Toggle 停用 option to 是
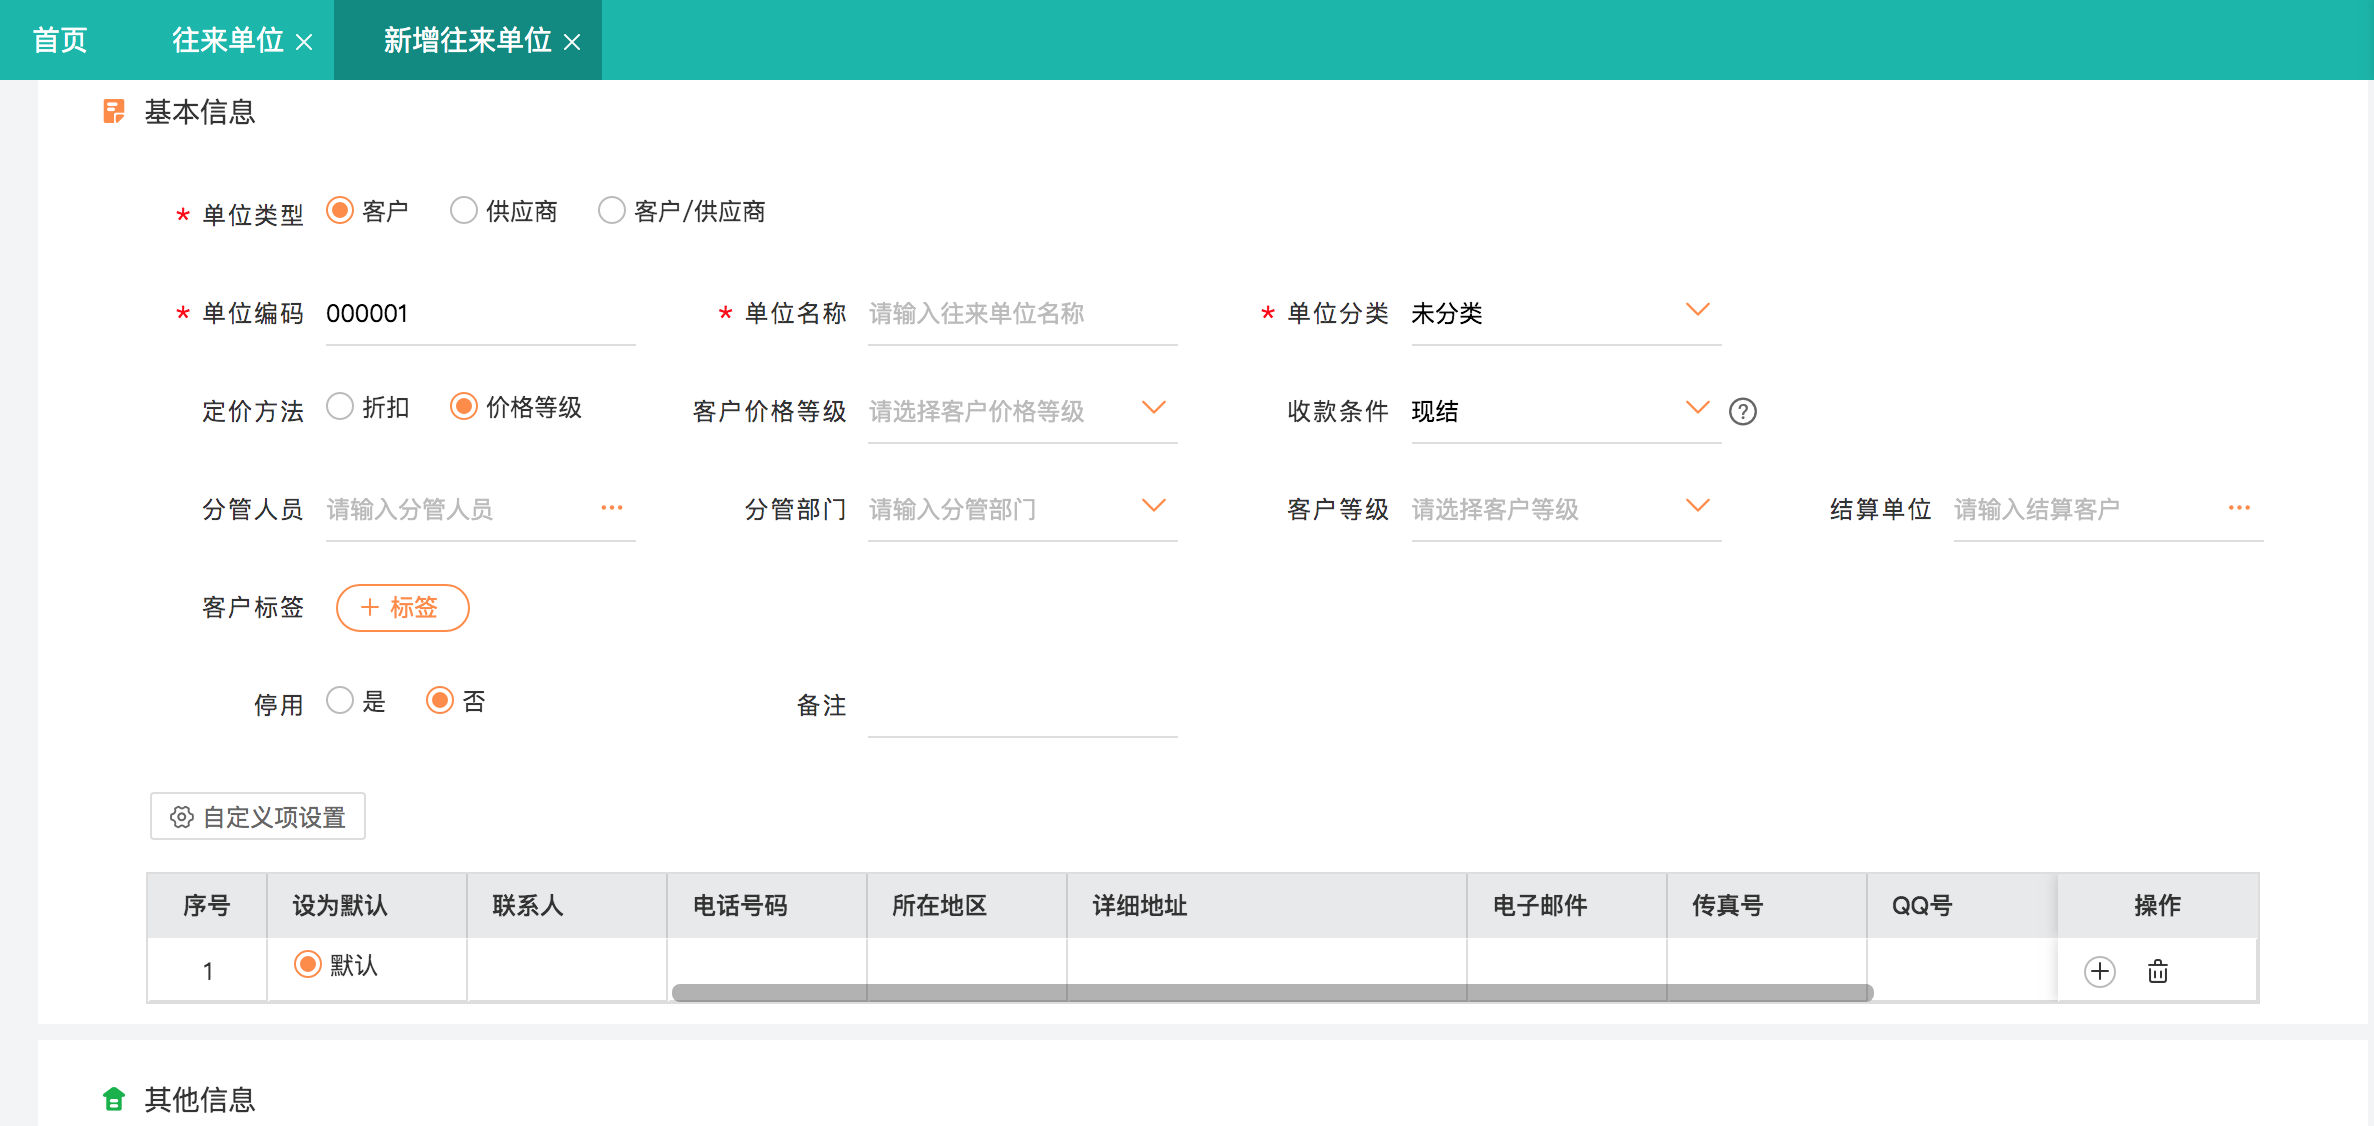This screenshot has width=2374, height=1126. (338, 699)
